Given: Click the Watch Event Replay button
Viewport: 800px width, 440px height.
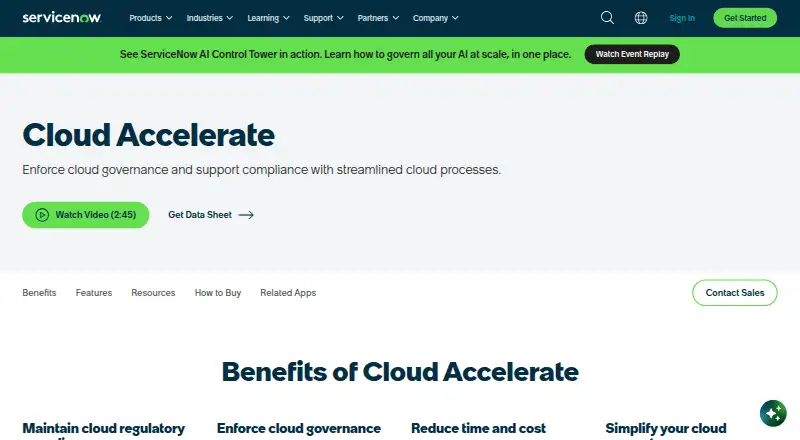Looking at the screenshot, I should [632, 54].
